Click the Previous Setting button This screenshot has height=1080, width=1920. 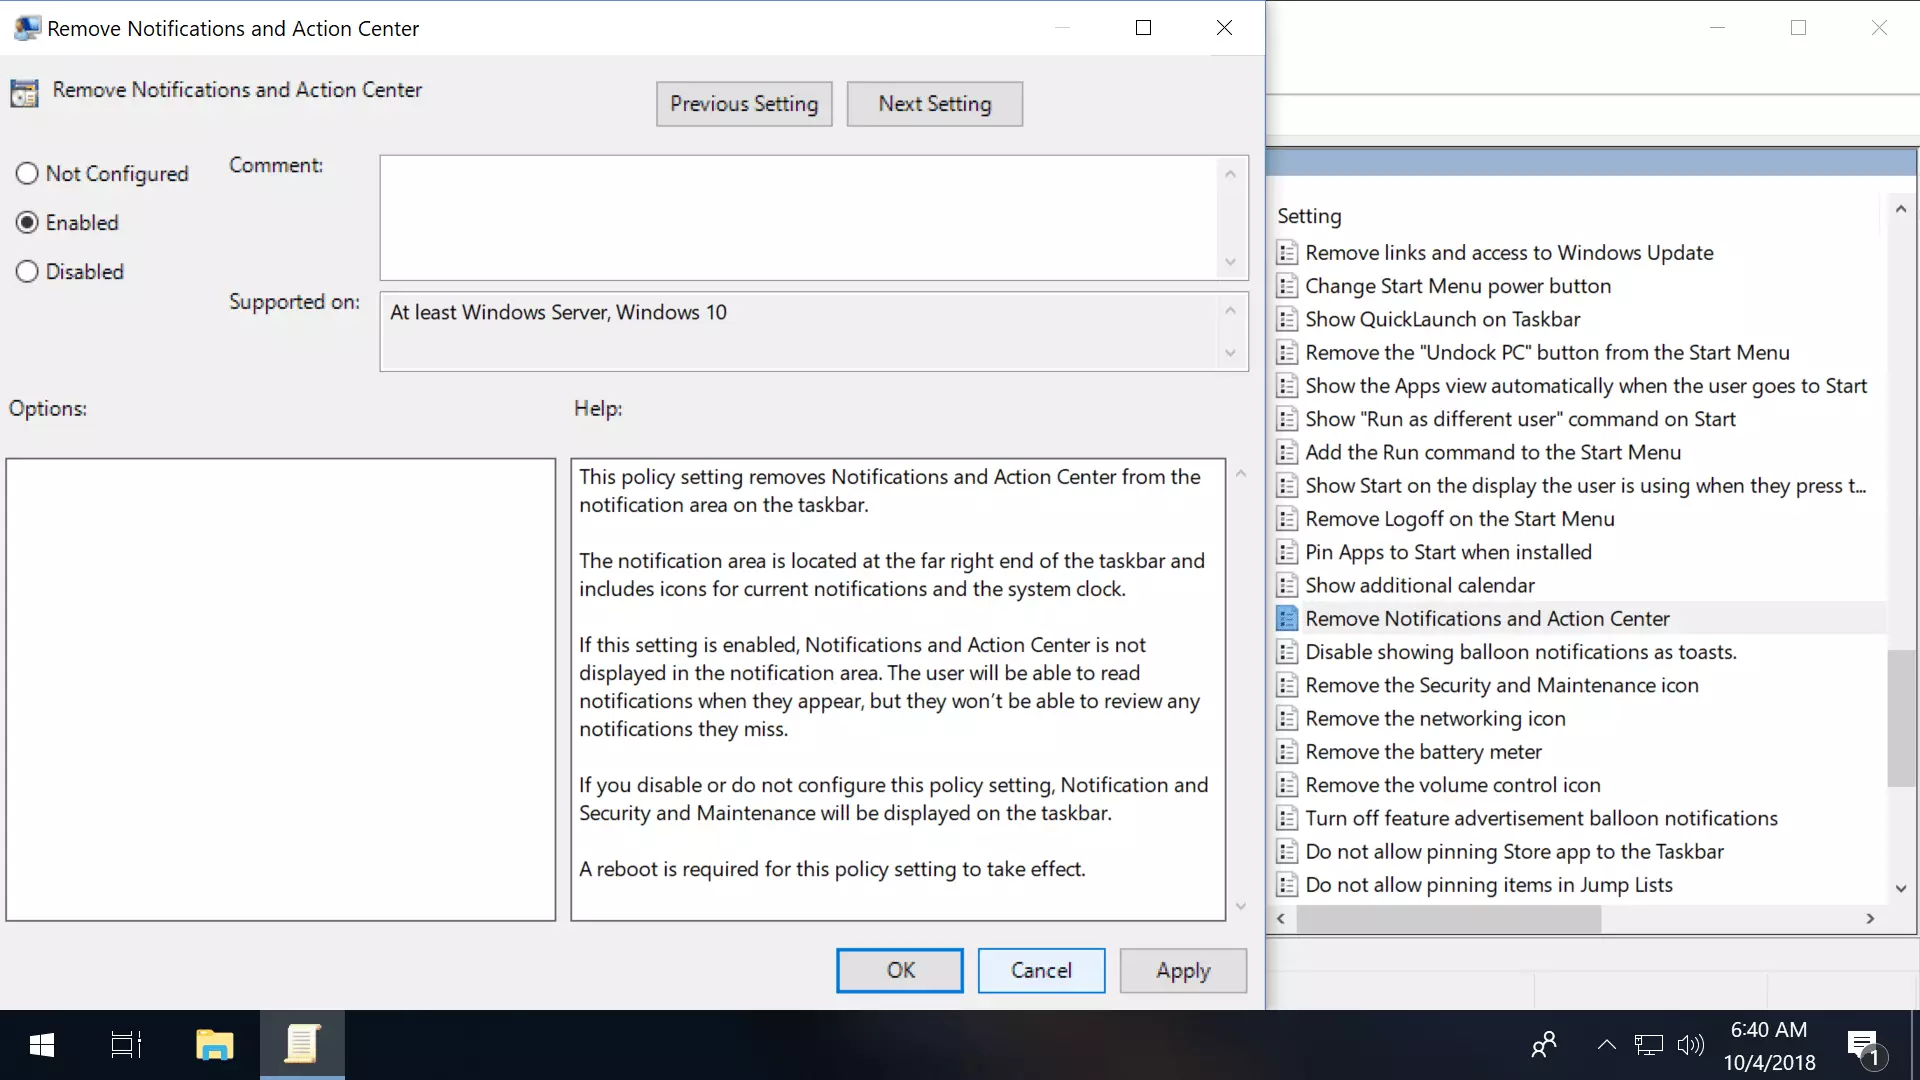pyautogui.click(x=742, y=103)
